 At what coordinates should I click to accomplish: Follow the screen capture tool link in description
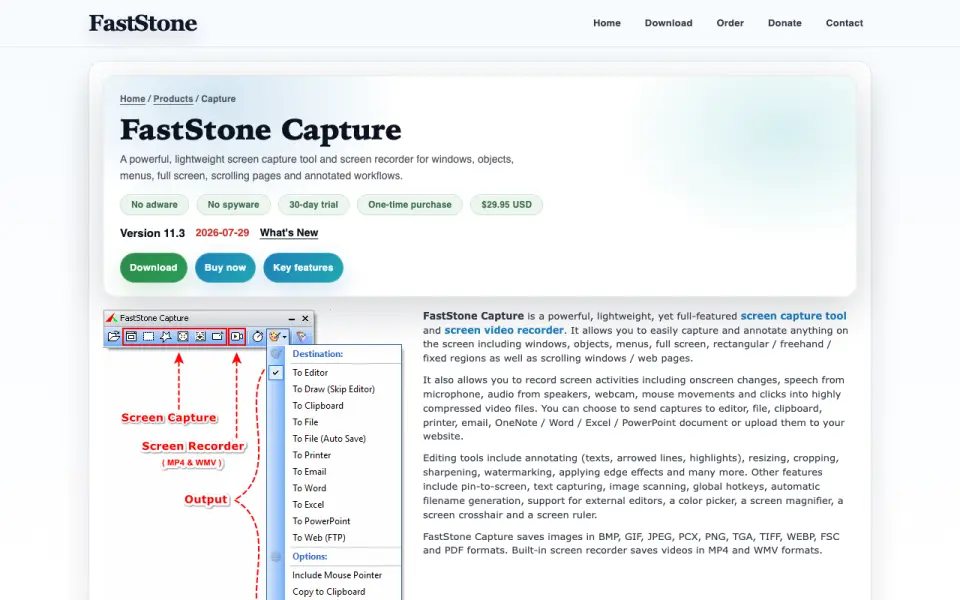793,316
